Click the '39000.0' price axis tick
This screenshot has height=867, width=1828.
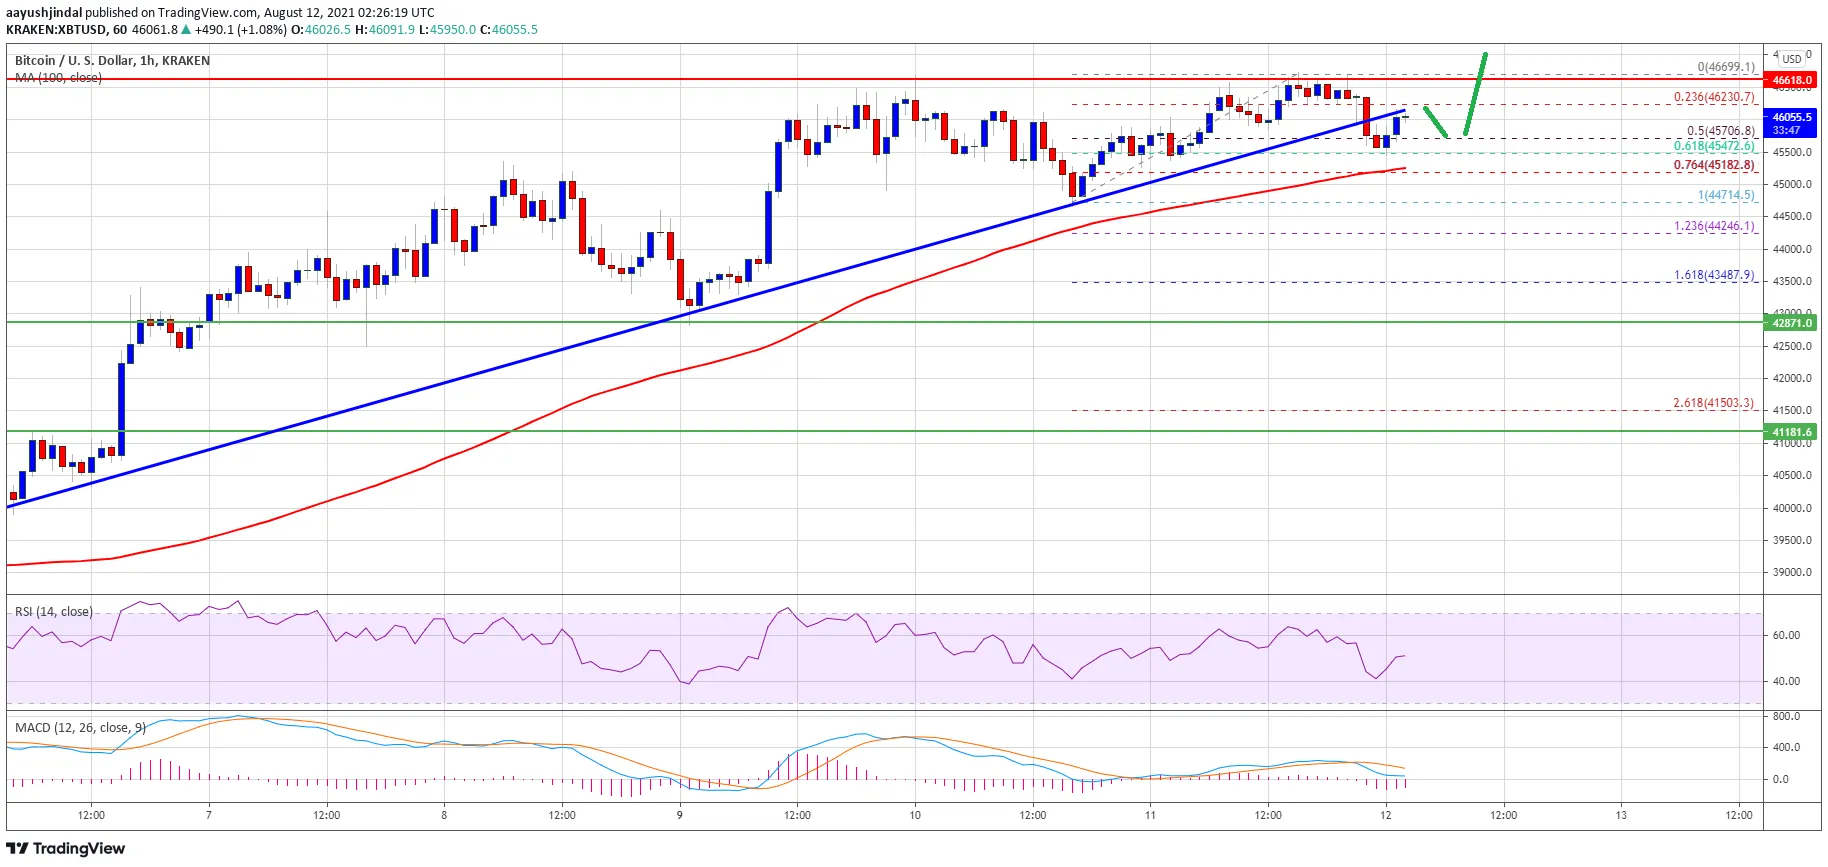[x=1792, y=572]
